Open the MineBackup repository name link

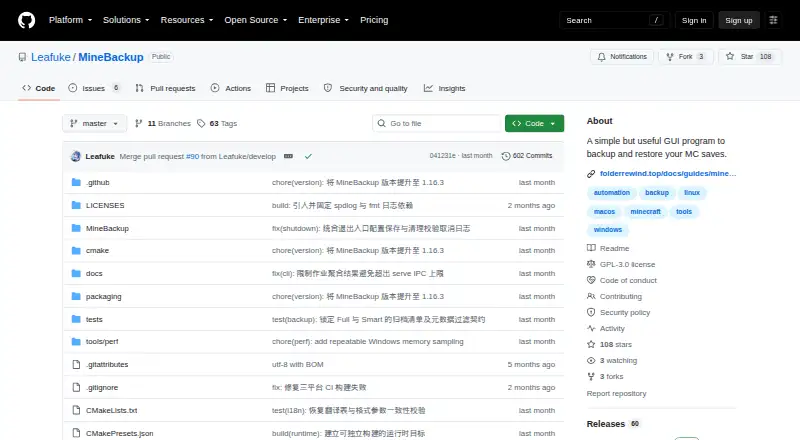[x=111, y=57]
